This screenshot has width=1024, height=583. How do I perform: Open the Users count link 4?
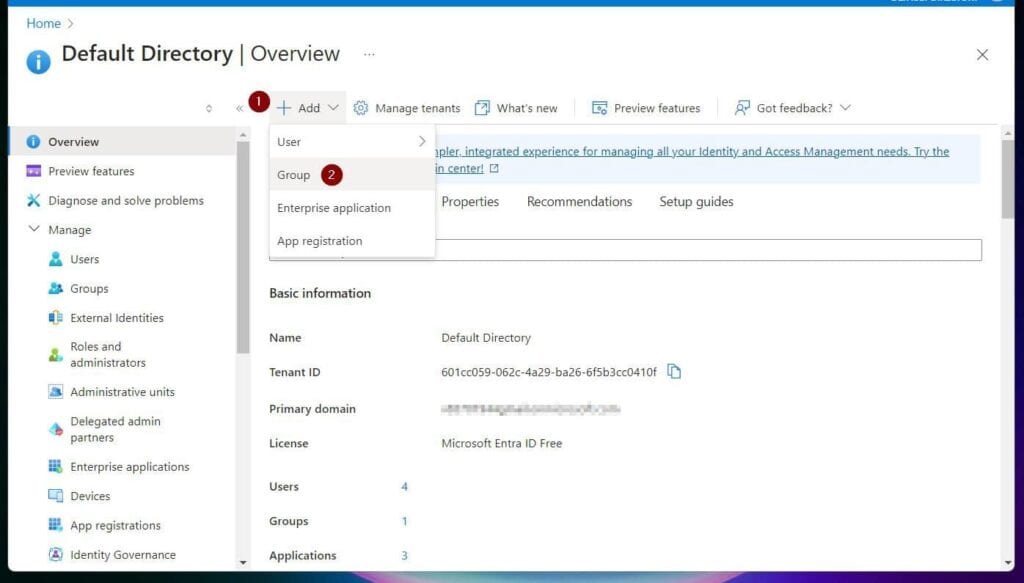coord(404,486)
